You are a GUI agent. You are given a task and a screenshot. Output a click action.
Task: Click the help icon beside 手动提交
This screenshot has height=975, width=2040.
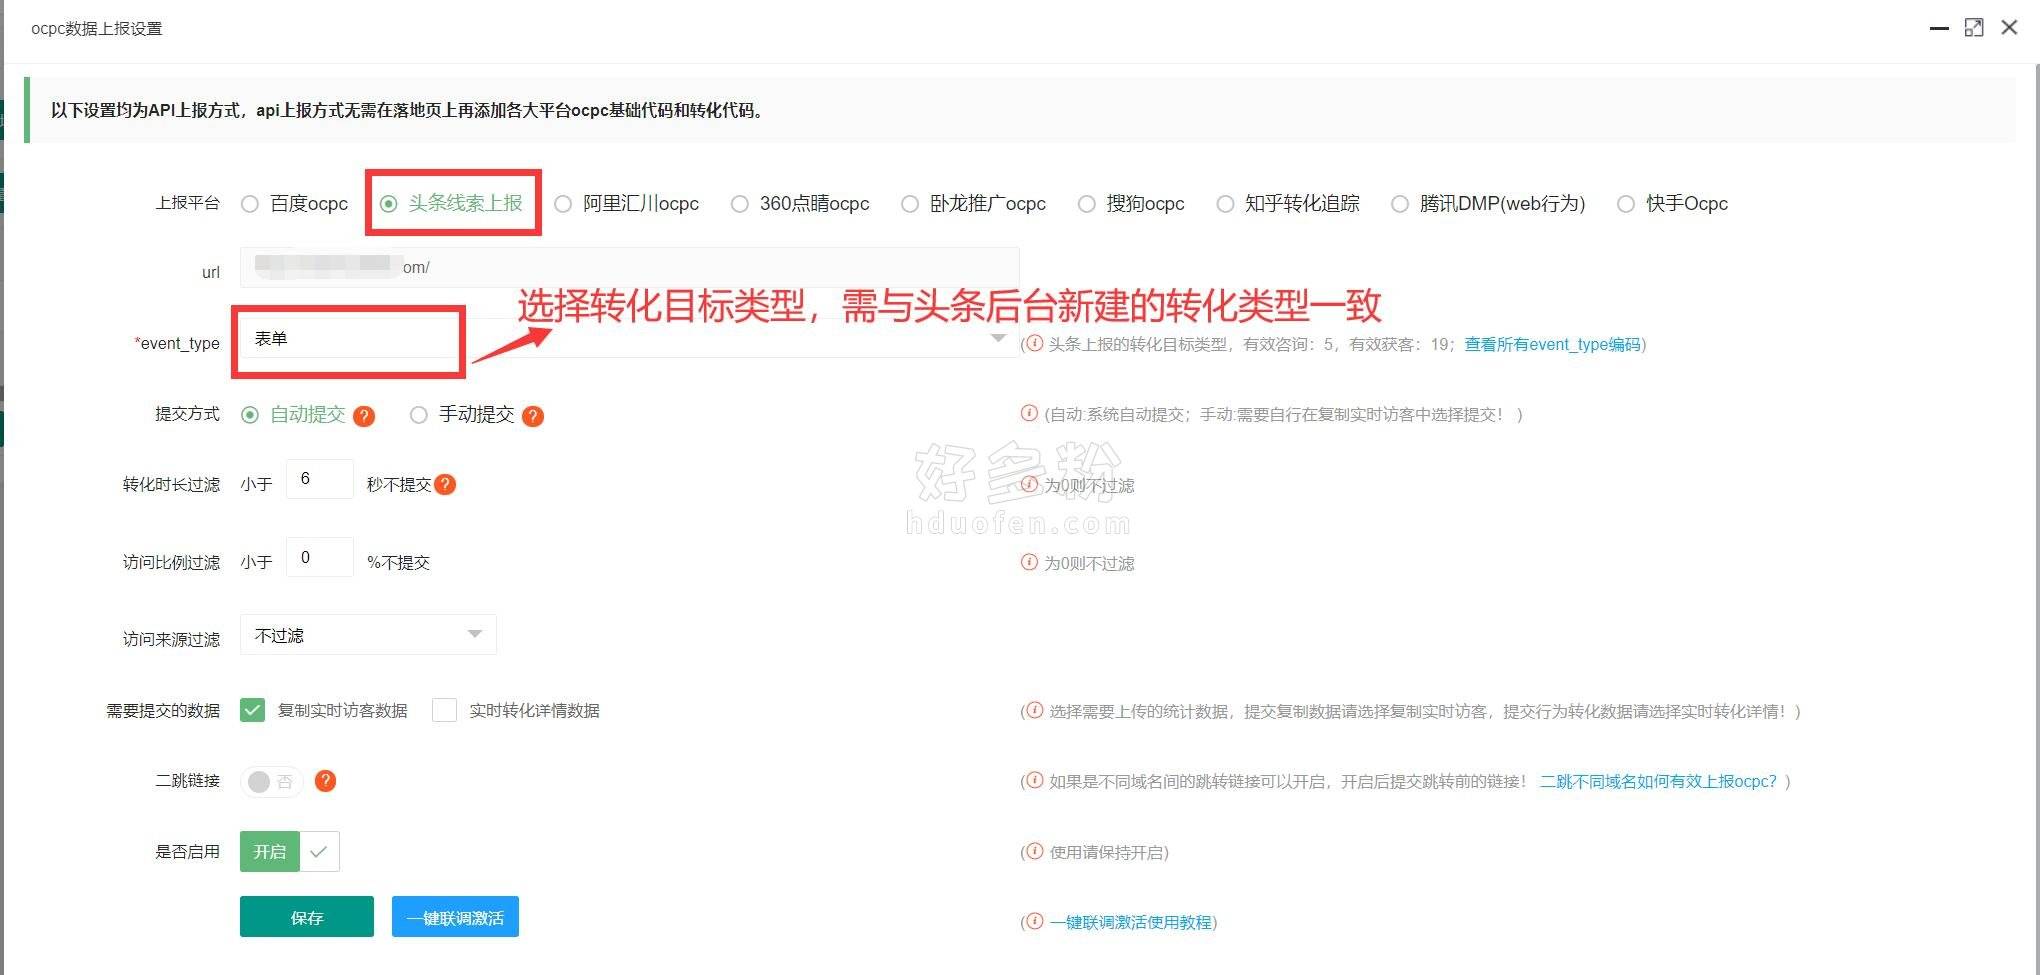533,415
